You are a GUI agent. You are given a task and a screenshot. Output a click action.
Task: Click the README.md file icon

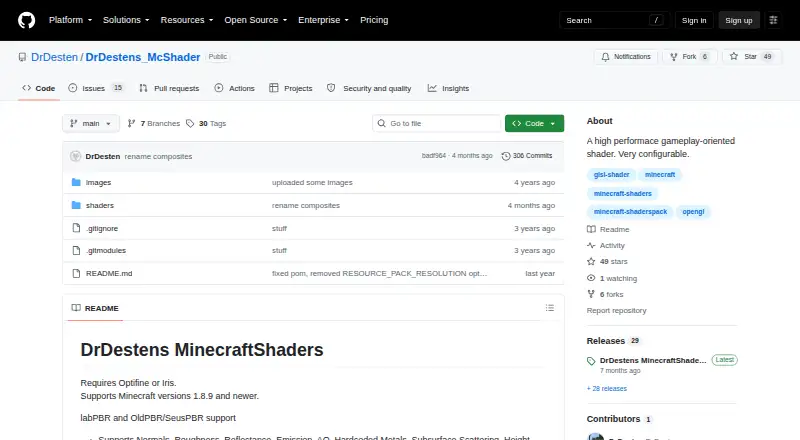tap(76, 274)
